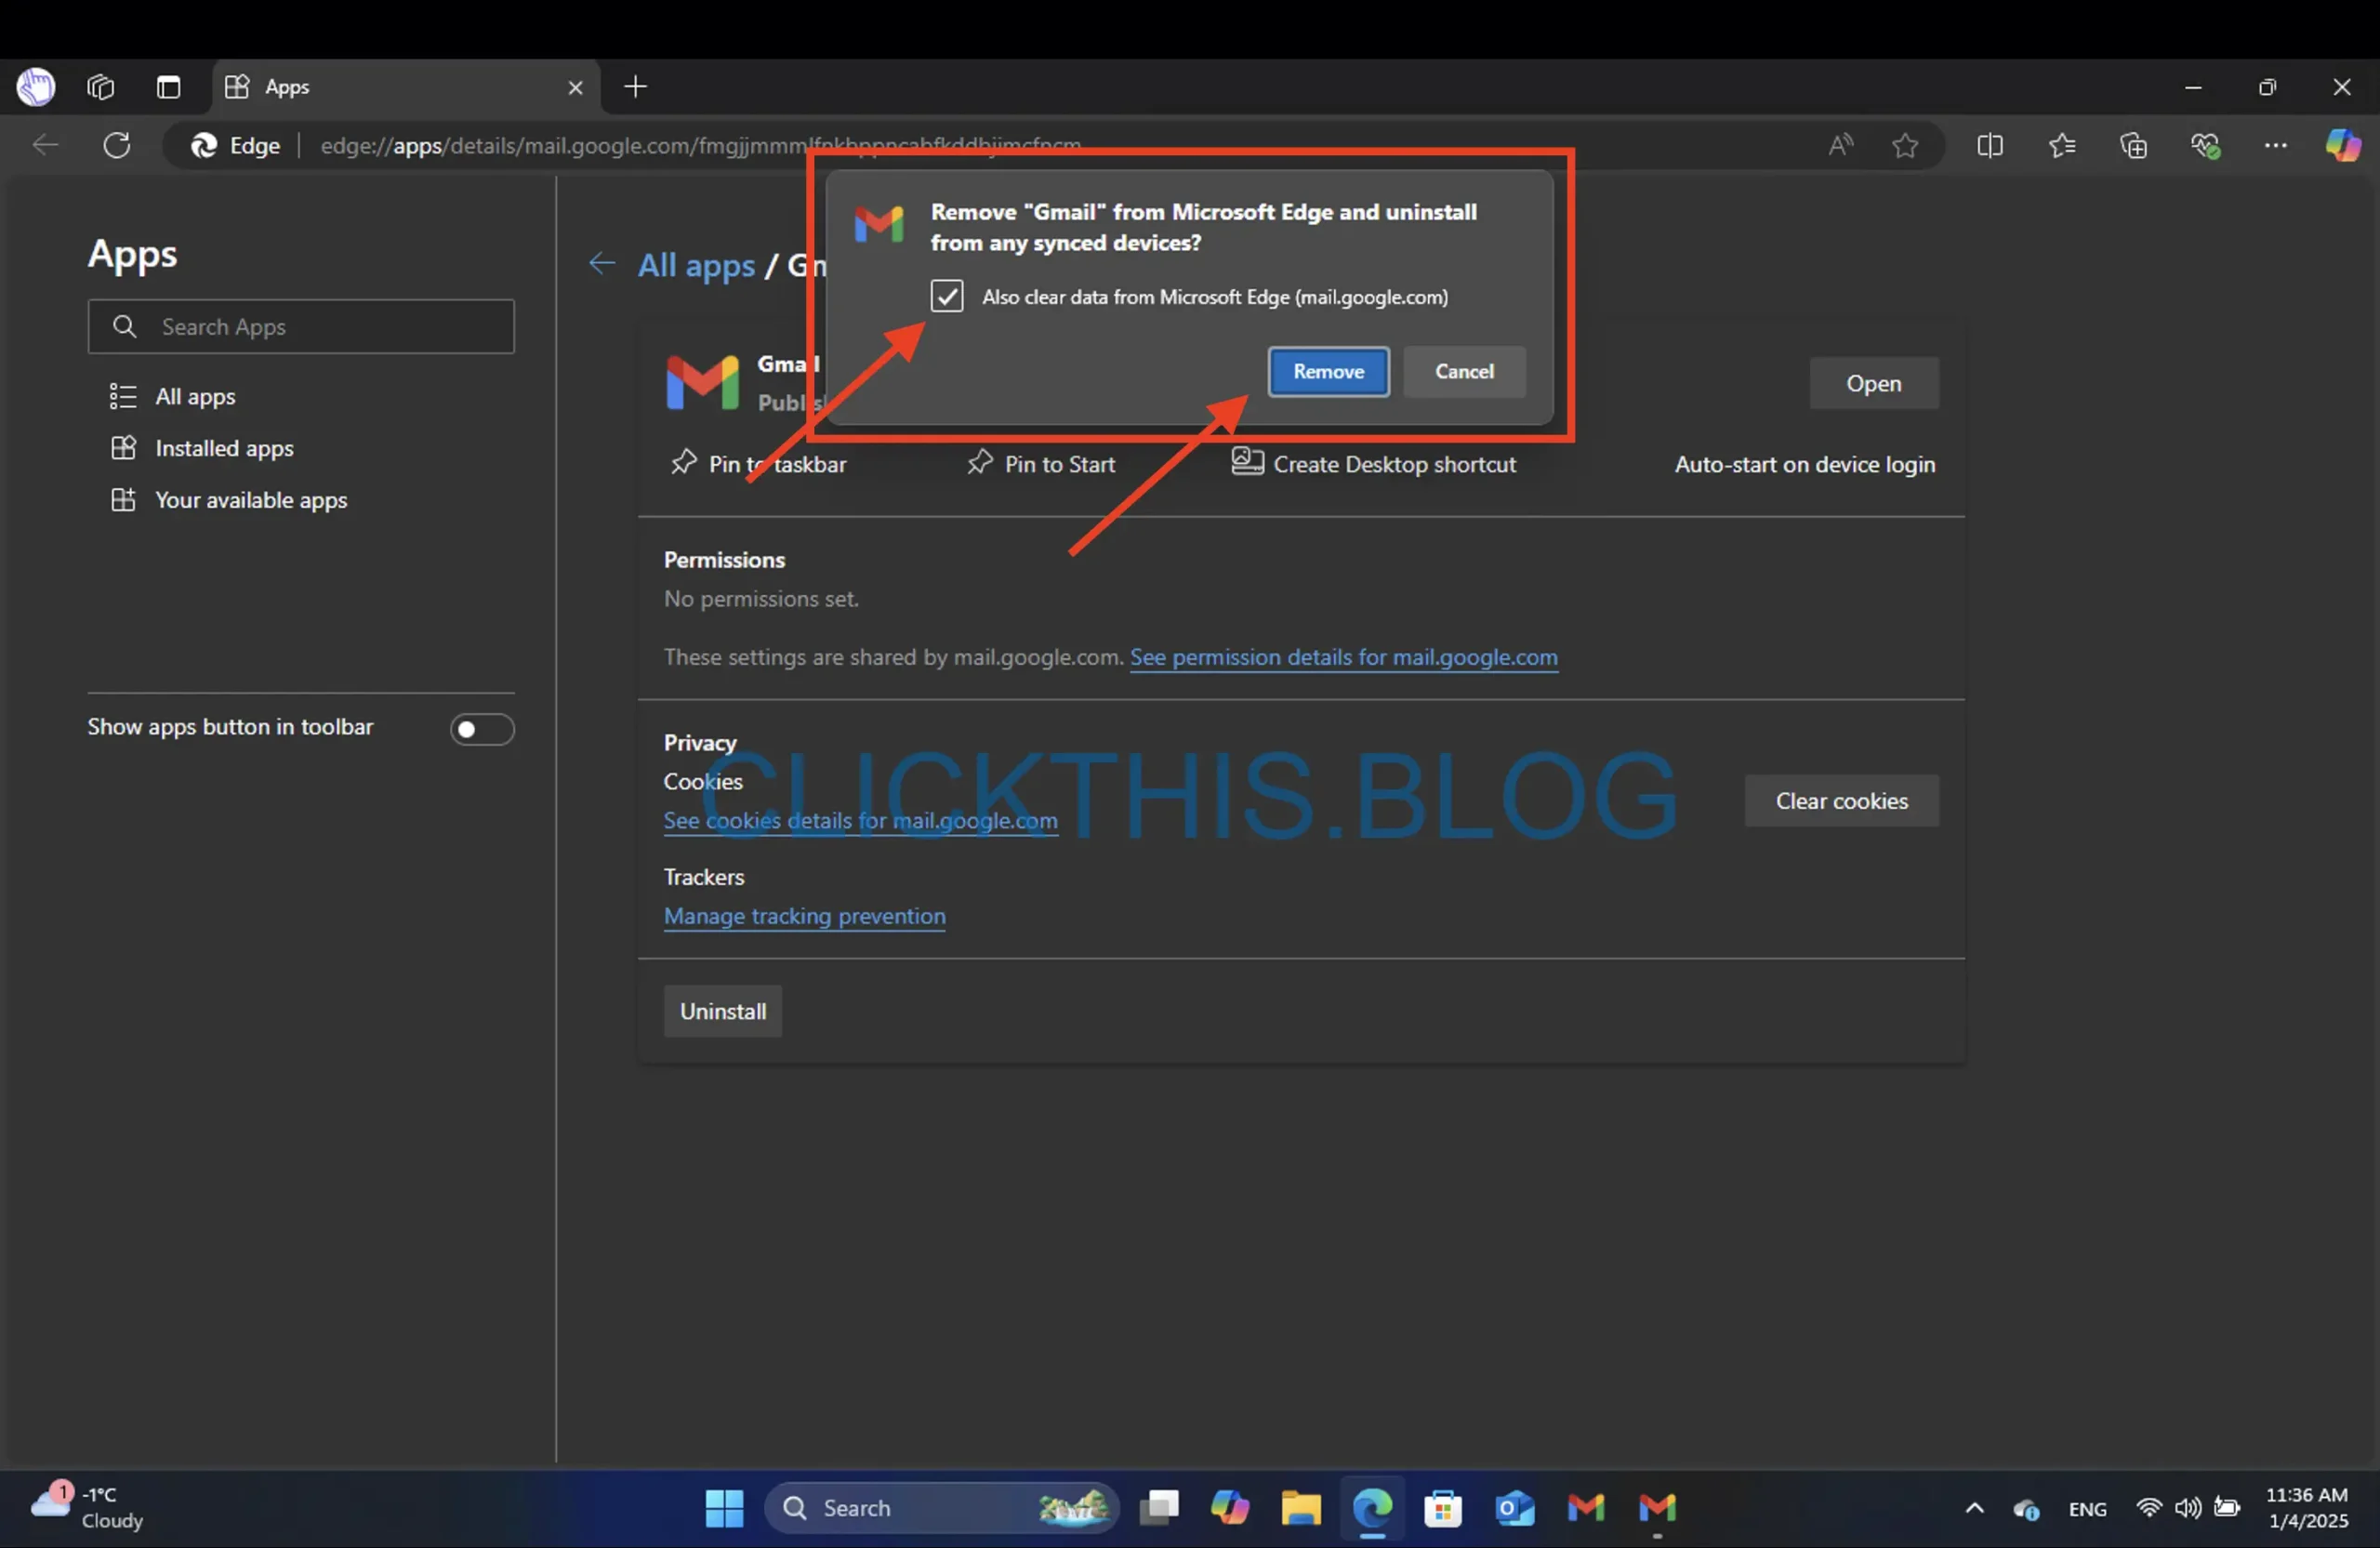Cancel the remove Gmail dialog
2380x1548 pixels.
1464,371
